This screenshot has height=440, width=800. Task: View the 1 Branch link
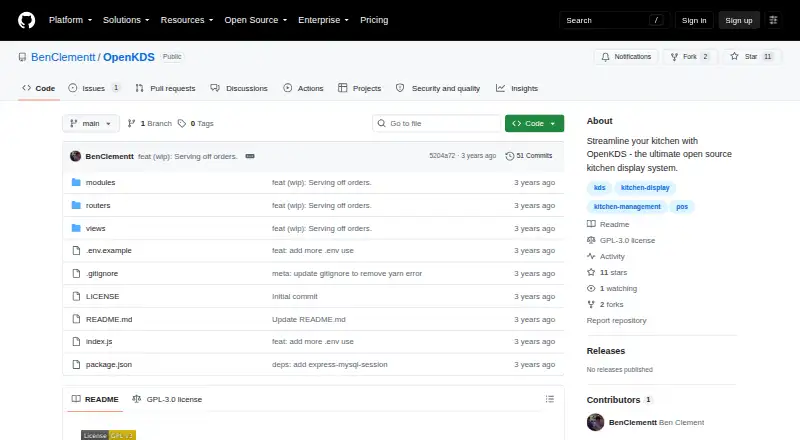tap(149, 124)
